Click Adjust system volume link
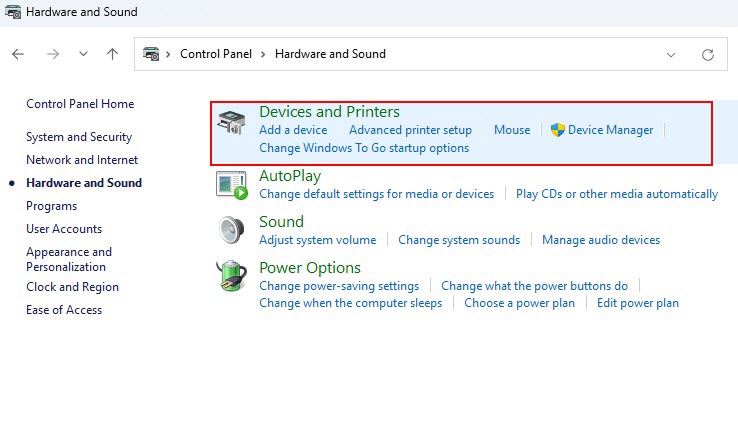 [x=318, y=240]
